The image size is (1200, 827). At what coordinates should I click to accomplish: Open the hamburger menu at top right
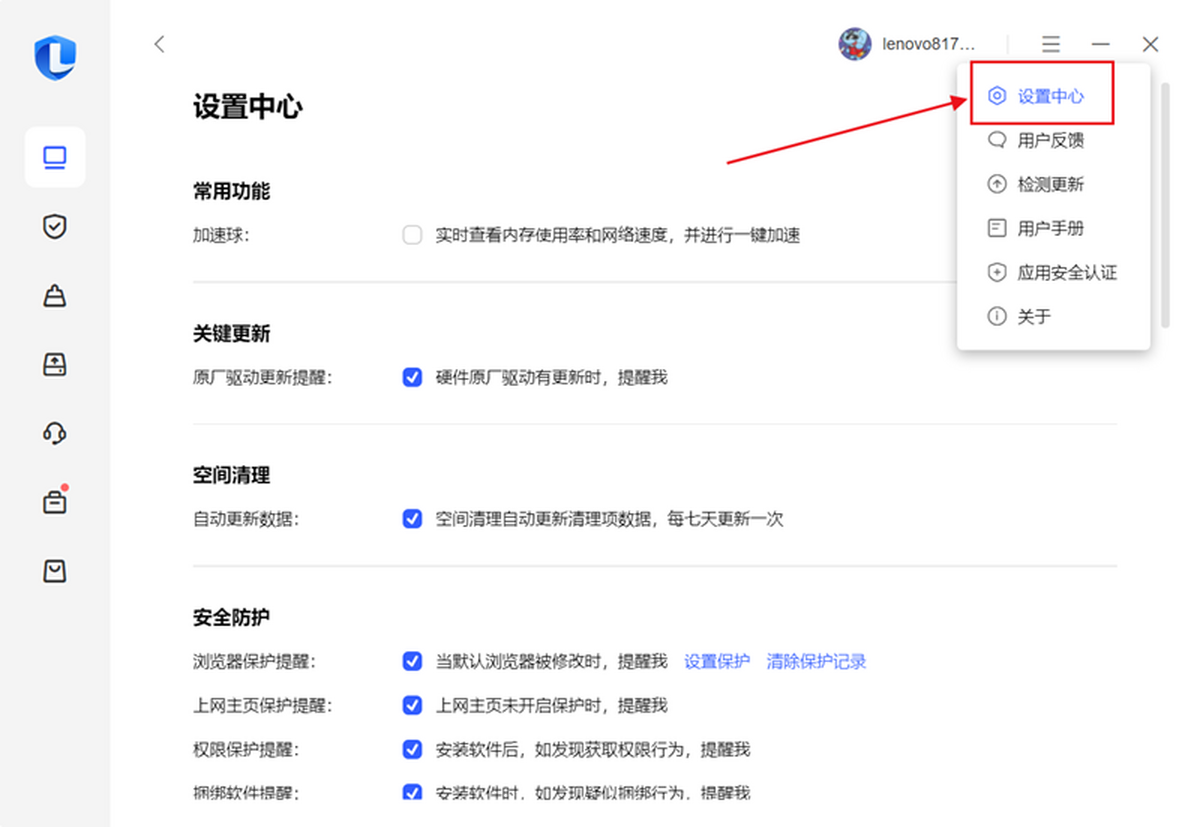1050,44
